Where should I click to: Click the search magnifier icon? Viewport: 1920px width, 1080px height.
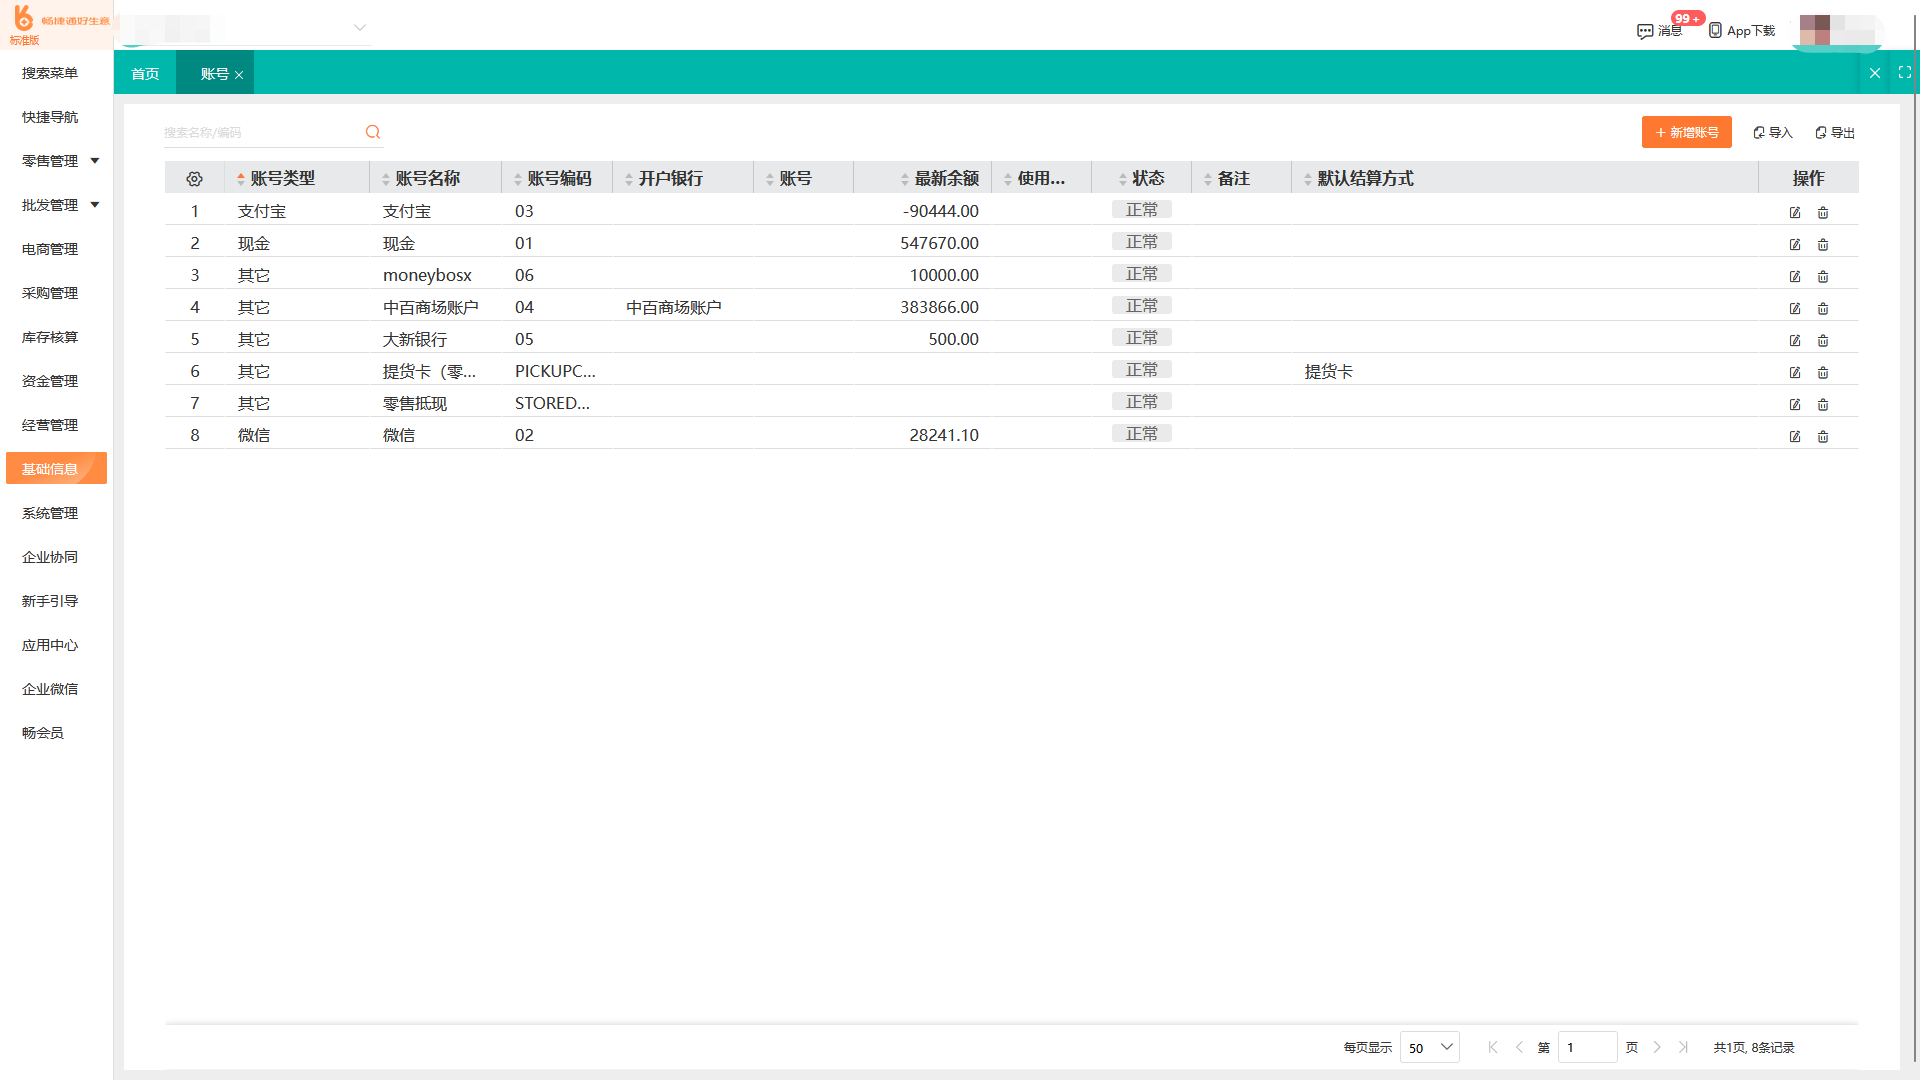[375, 131]
